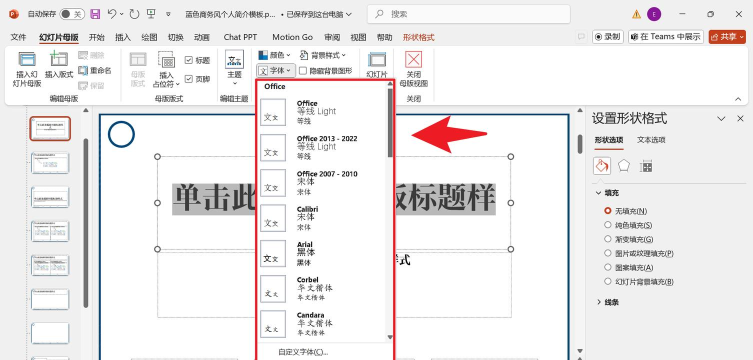Select the Corbel font theme

pyautogui.click(x=323, y=289)
